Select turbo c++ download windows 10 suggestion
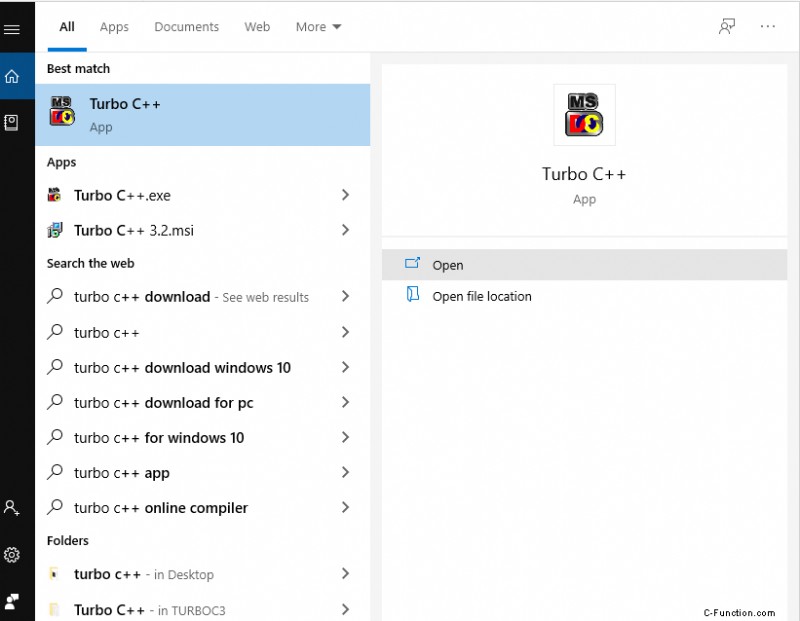800x621 pixels. tap(182, 367)
